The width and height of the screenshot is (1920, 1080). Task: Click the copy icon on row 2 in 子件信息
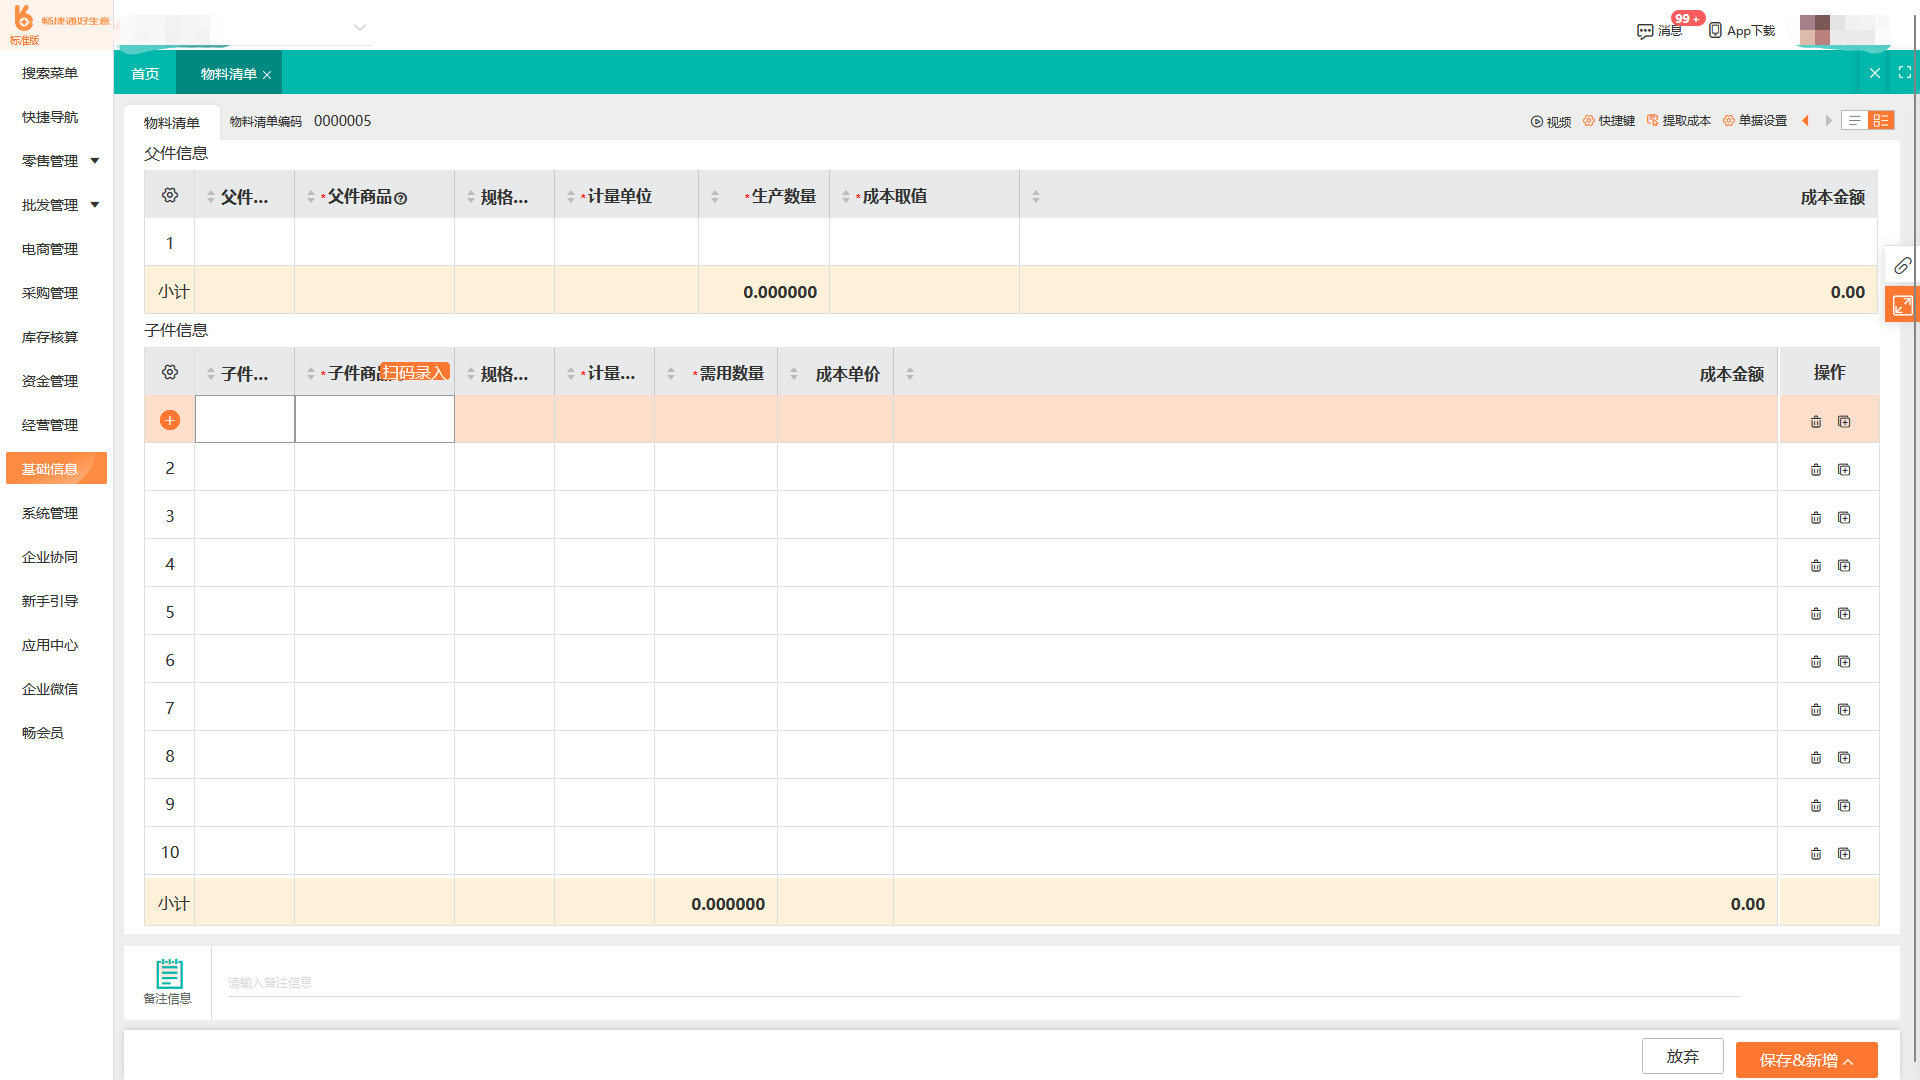1844,468
